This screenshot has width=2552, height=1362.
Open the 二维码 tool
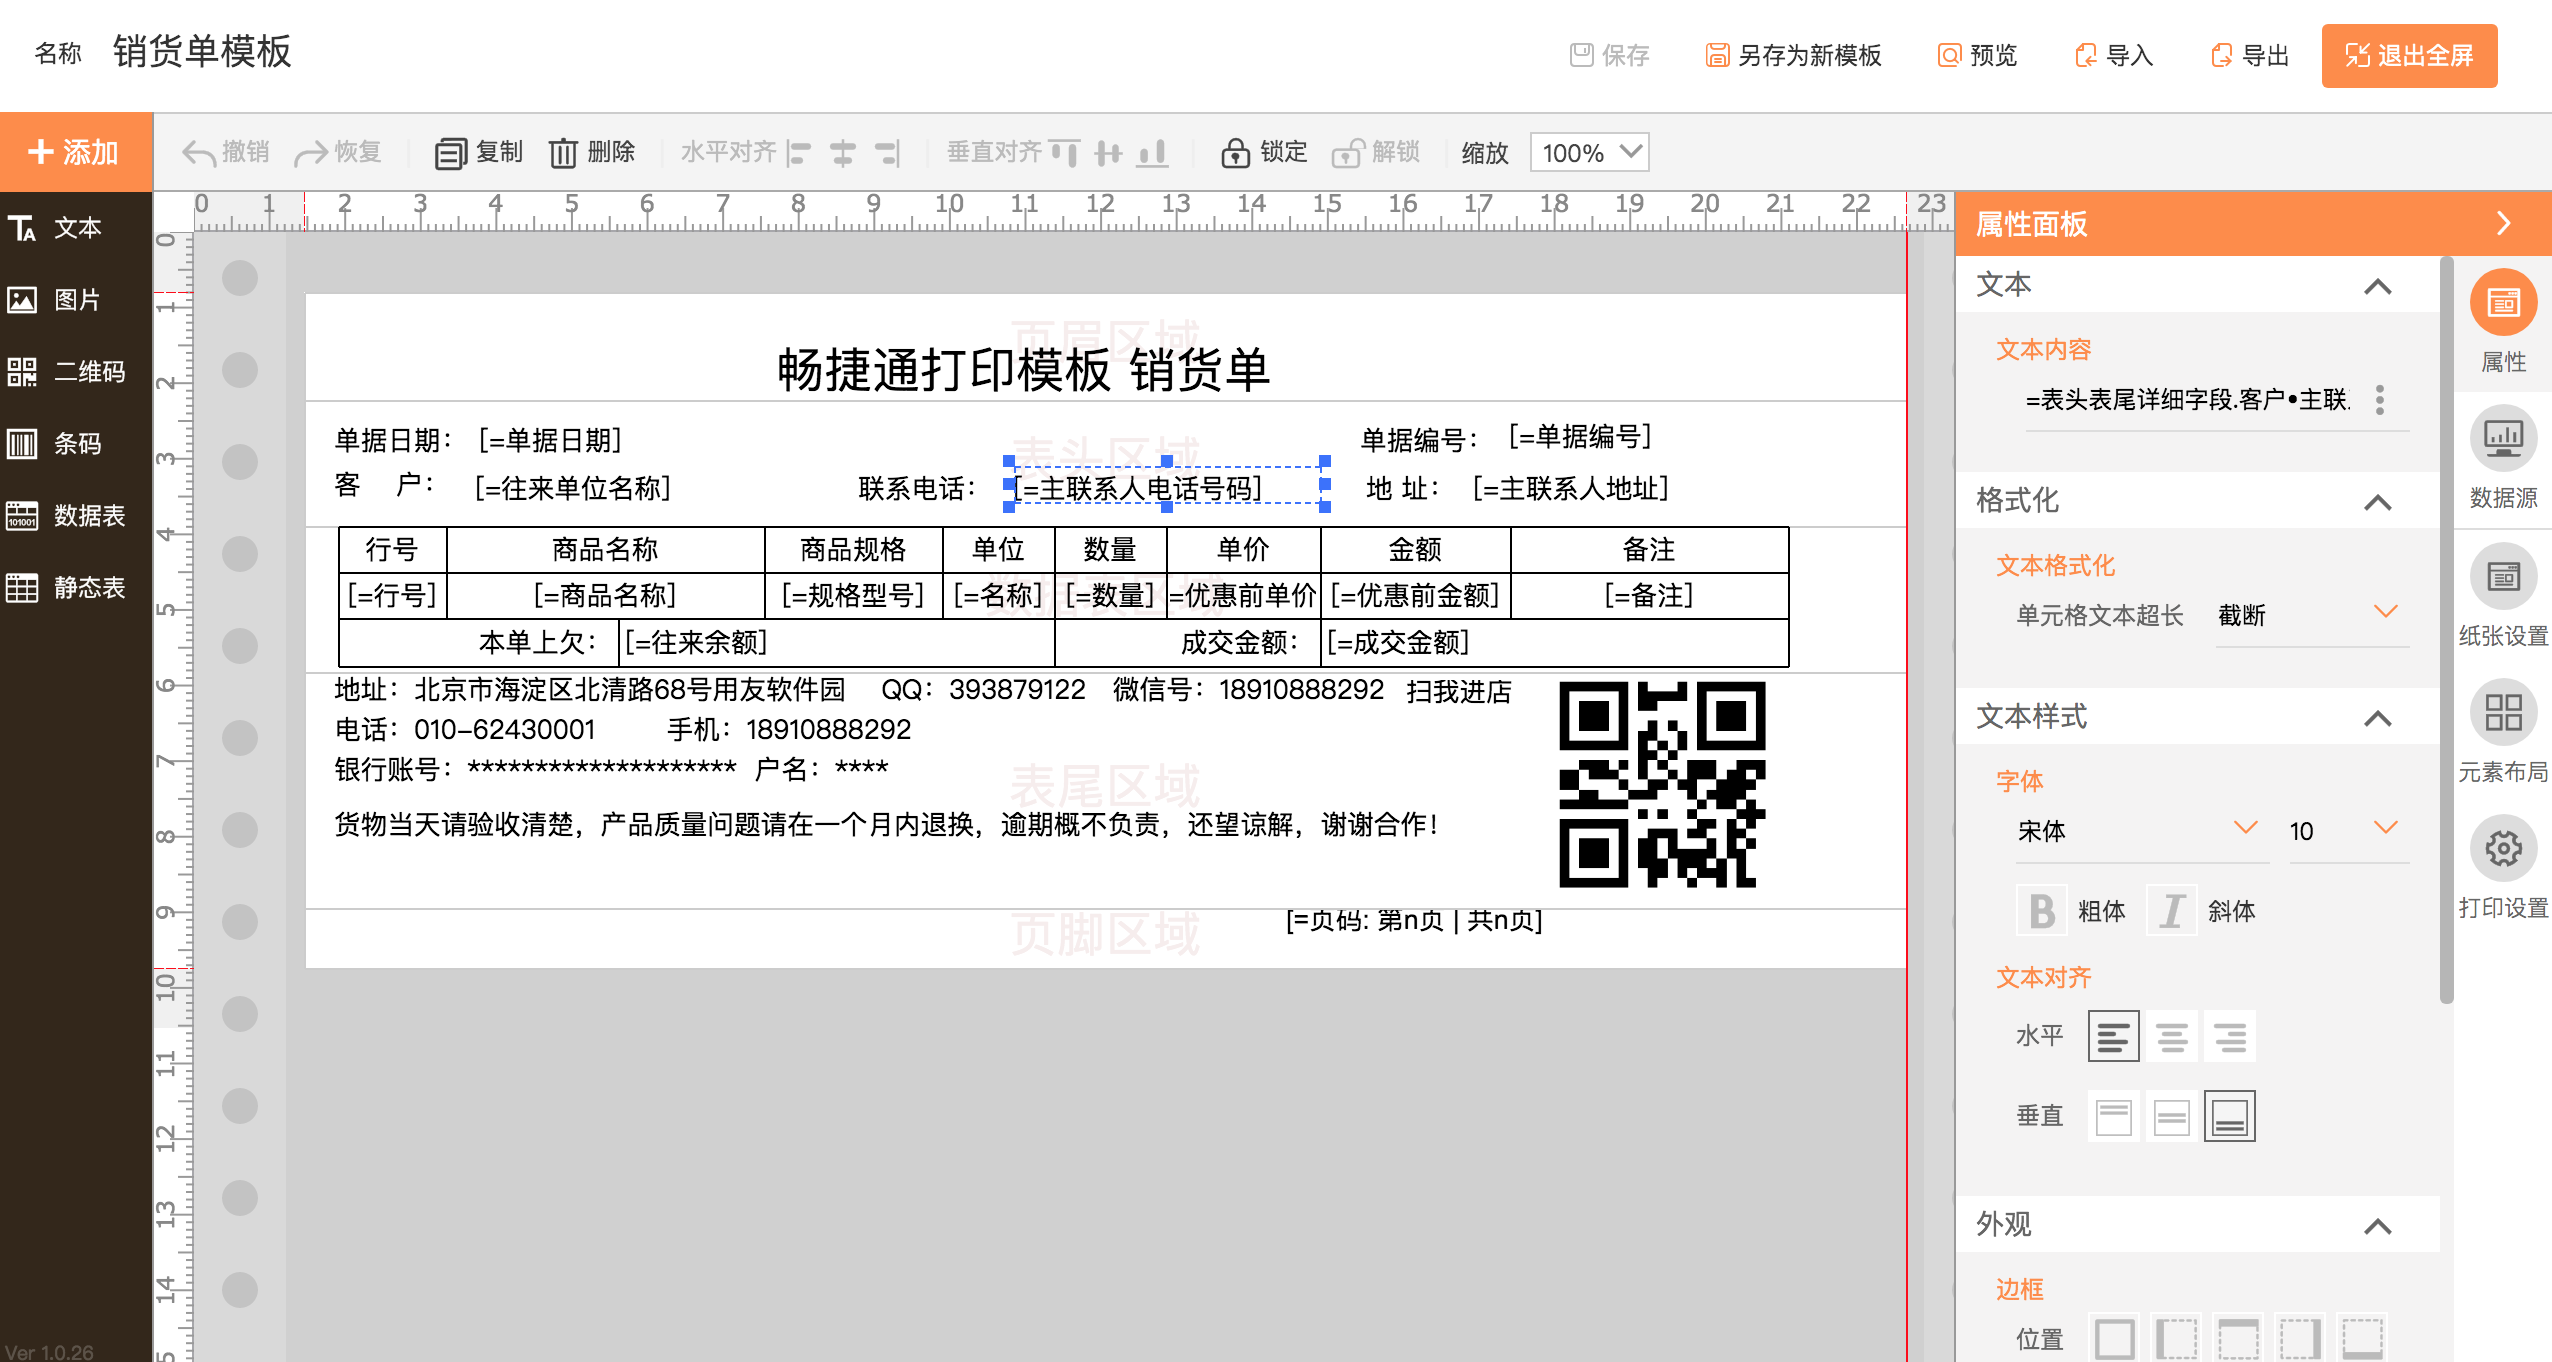point(76,370)
